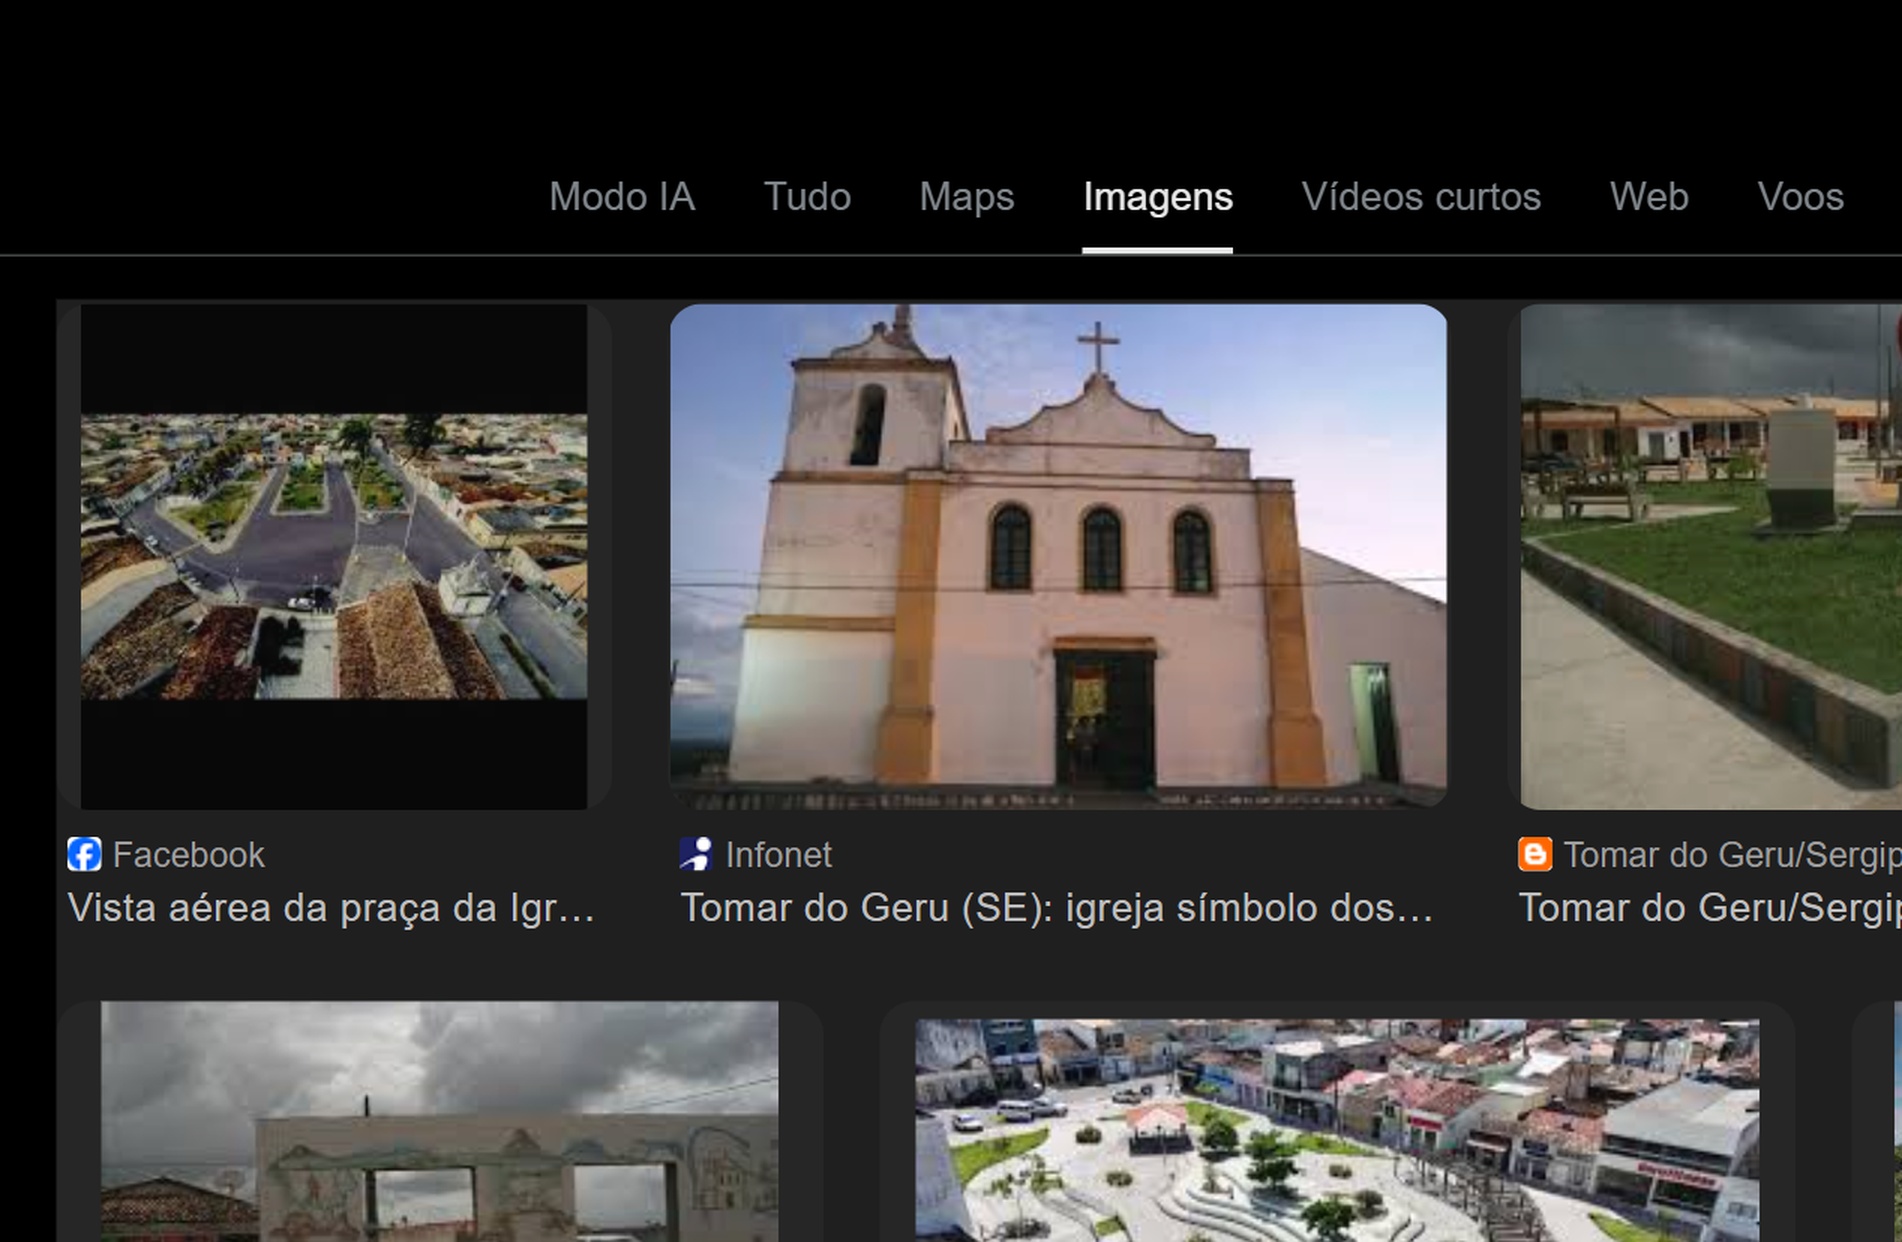Click the 'Infonet' source name
1902x1242 pixels.
click(778, 855)
